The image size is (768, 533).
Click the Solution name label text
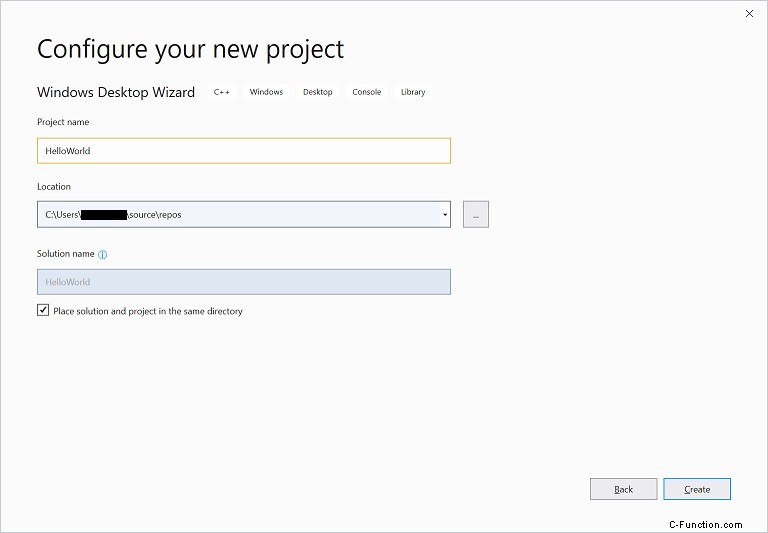[x=65, y=255]
